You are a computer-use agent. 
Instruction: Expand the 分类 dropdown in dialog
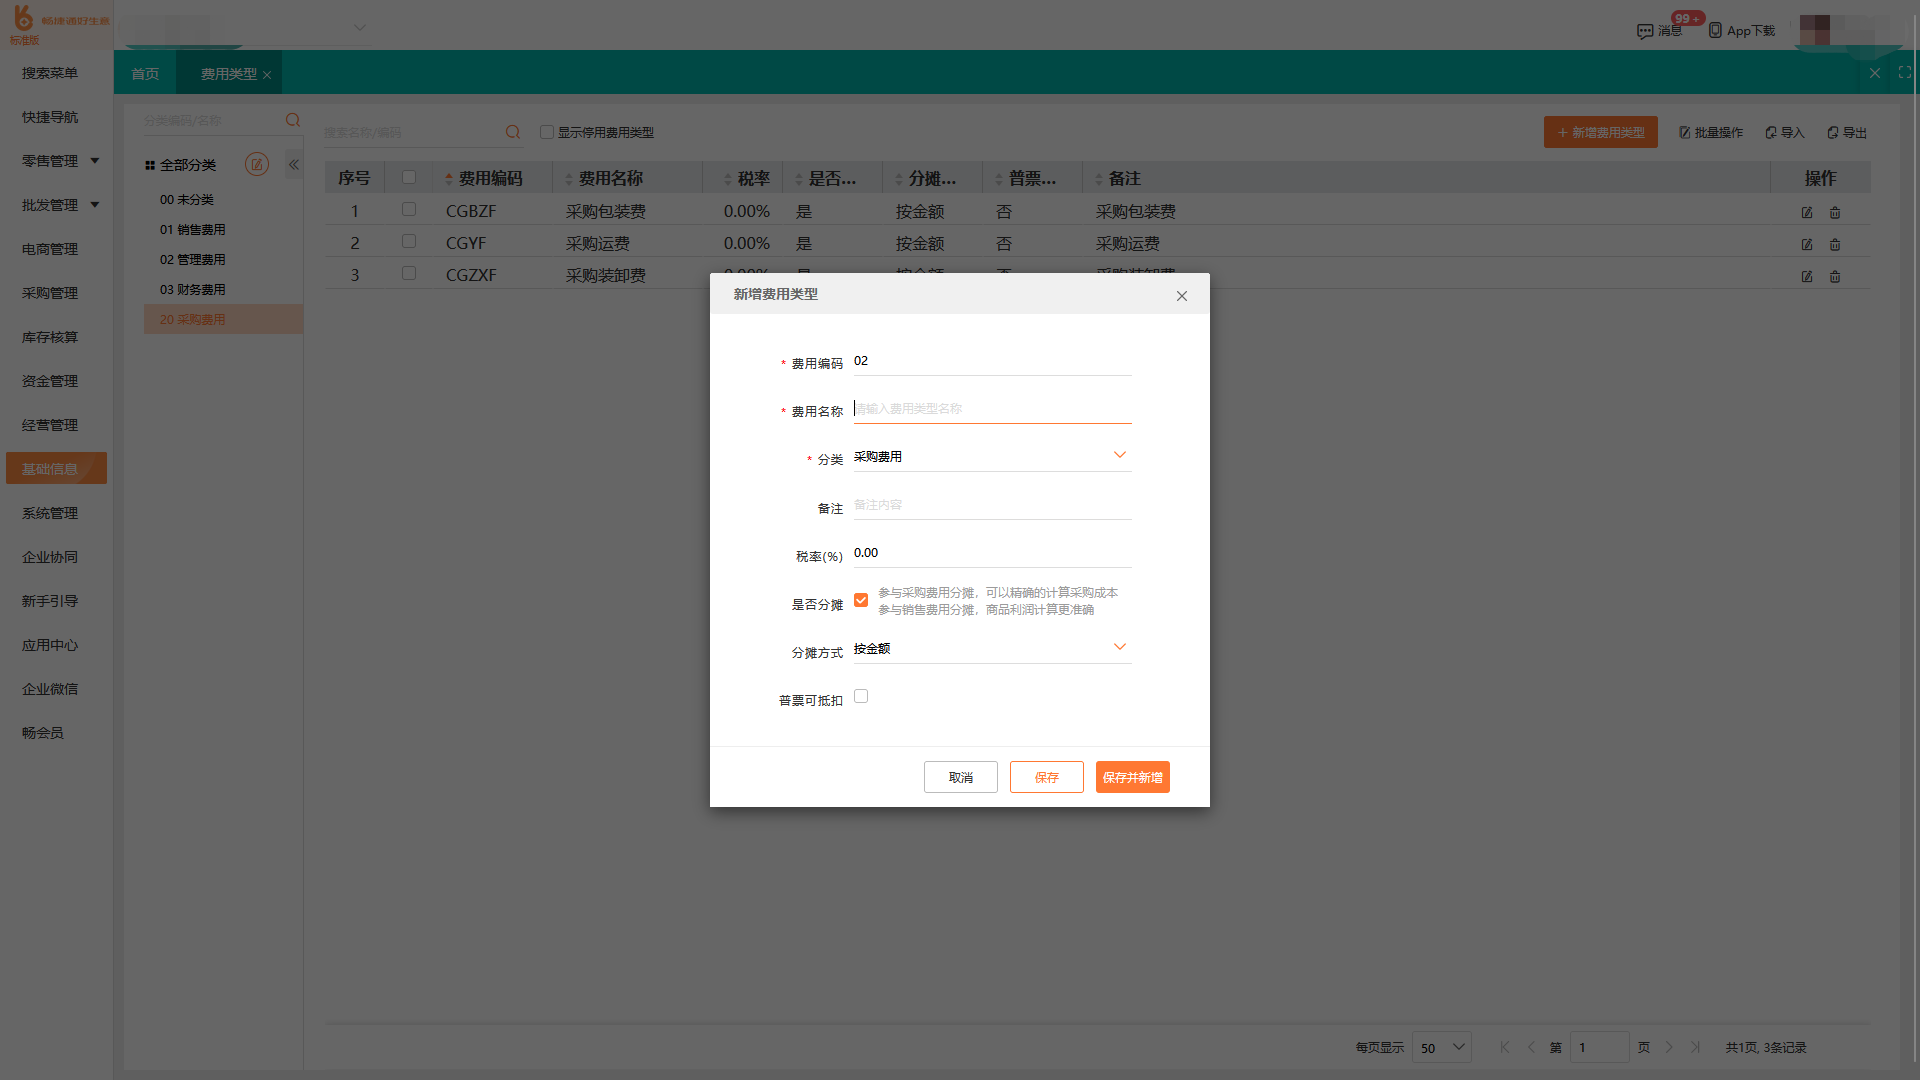[x=1118, y=456]
